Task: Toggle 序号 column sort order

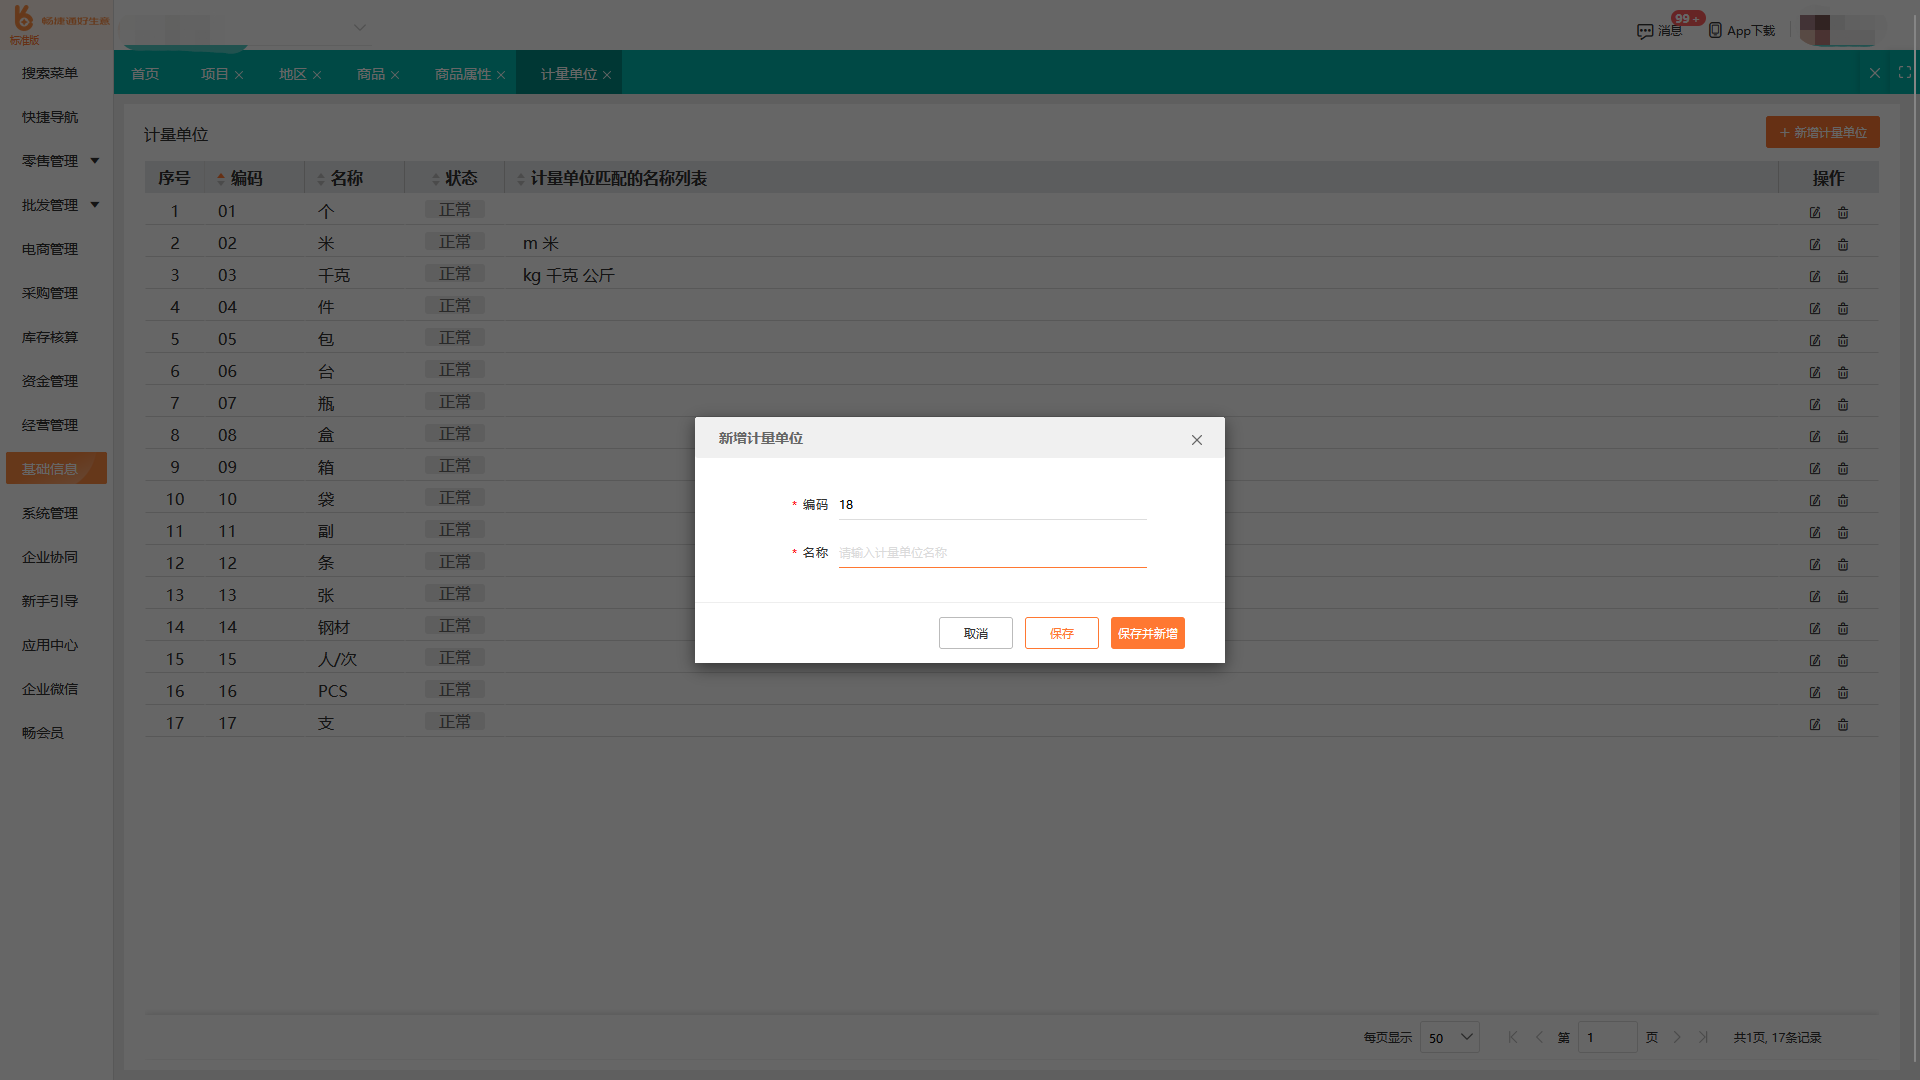Action: point(174,178)
